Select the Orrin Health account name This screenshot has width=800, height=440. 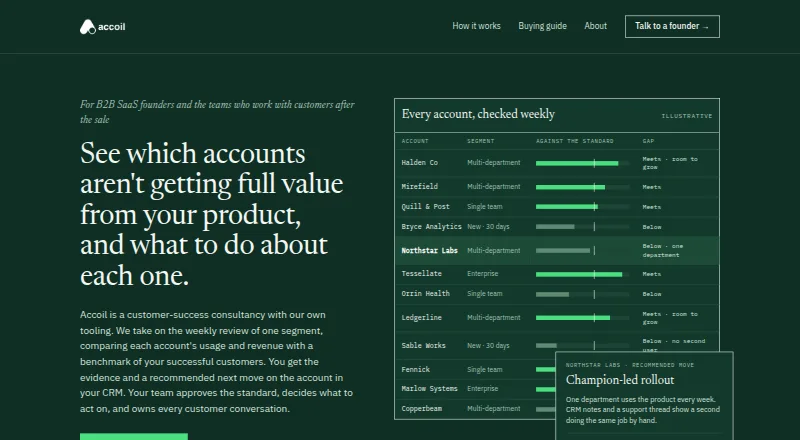click(426, 294)
